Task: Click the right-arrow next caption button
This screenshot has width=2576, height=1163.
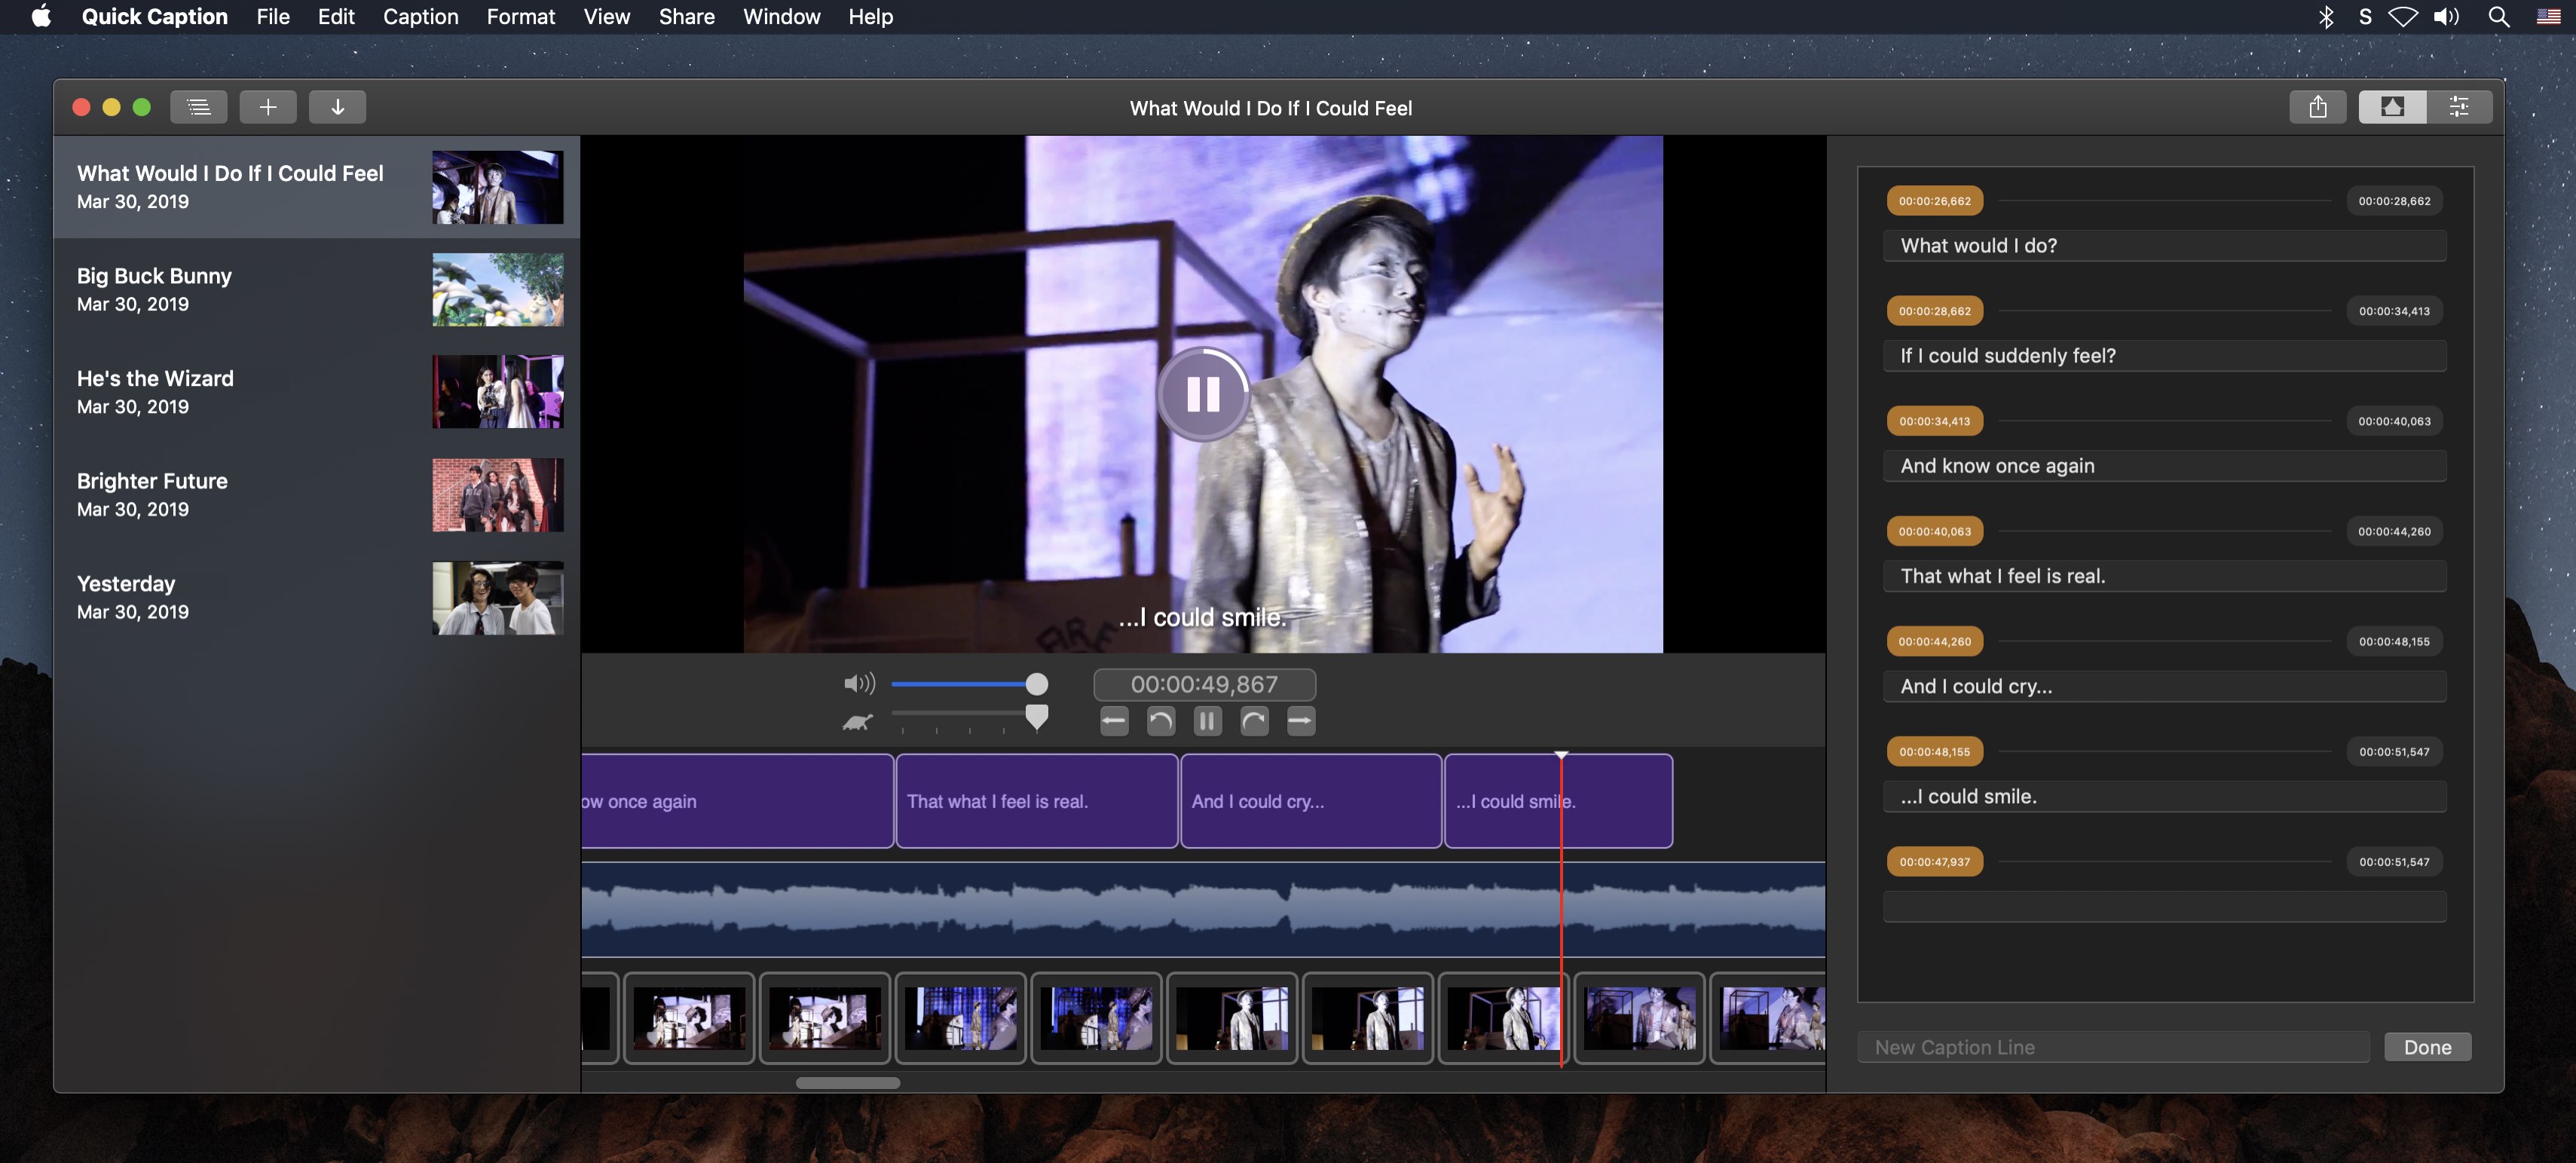Action: (1300, 721)
